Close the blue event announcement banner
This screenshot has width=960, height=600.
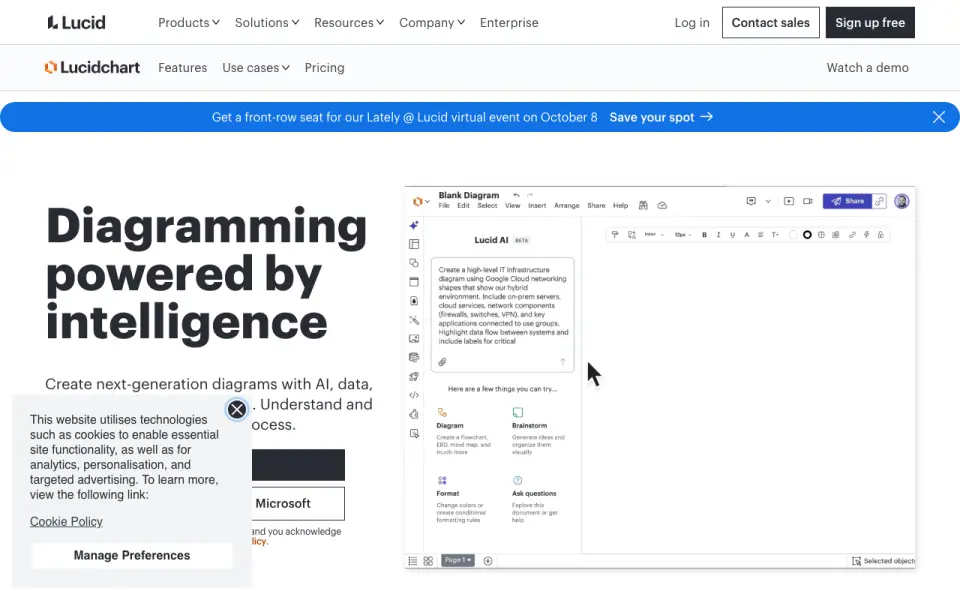[x=939, y=117]
